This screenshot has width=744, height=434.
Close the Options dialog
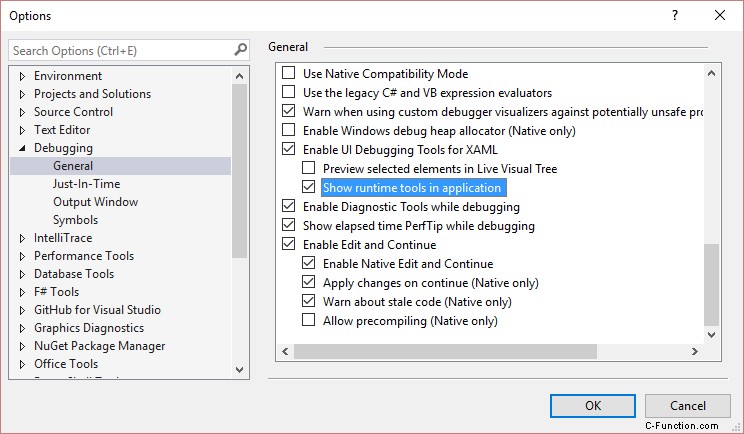pos(720,15)
